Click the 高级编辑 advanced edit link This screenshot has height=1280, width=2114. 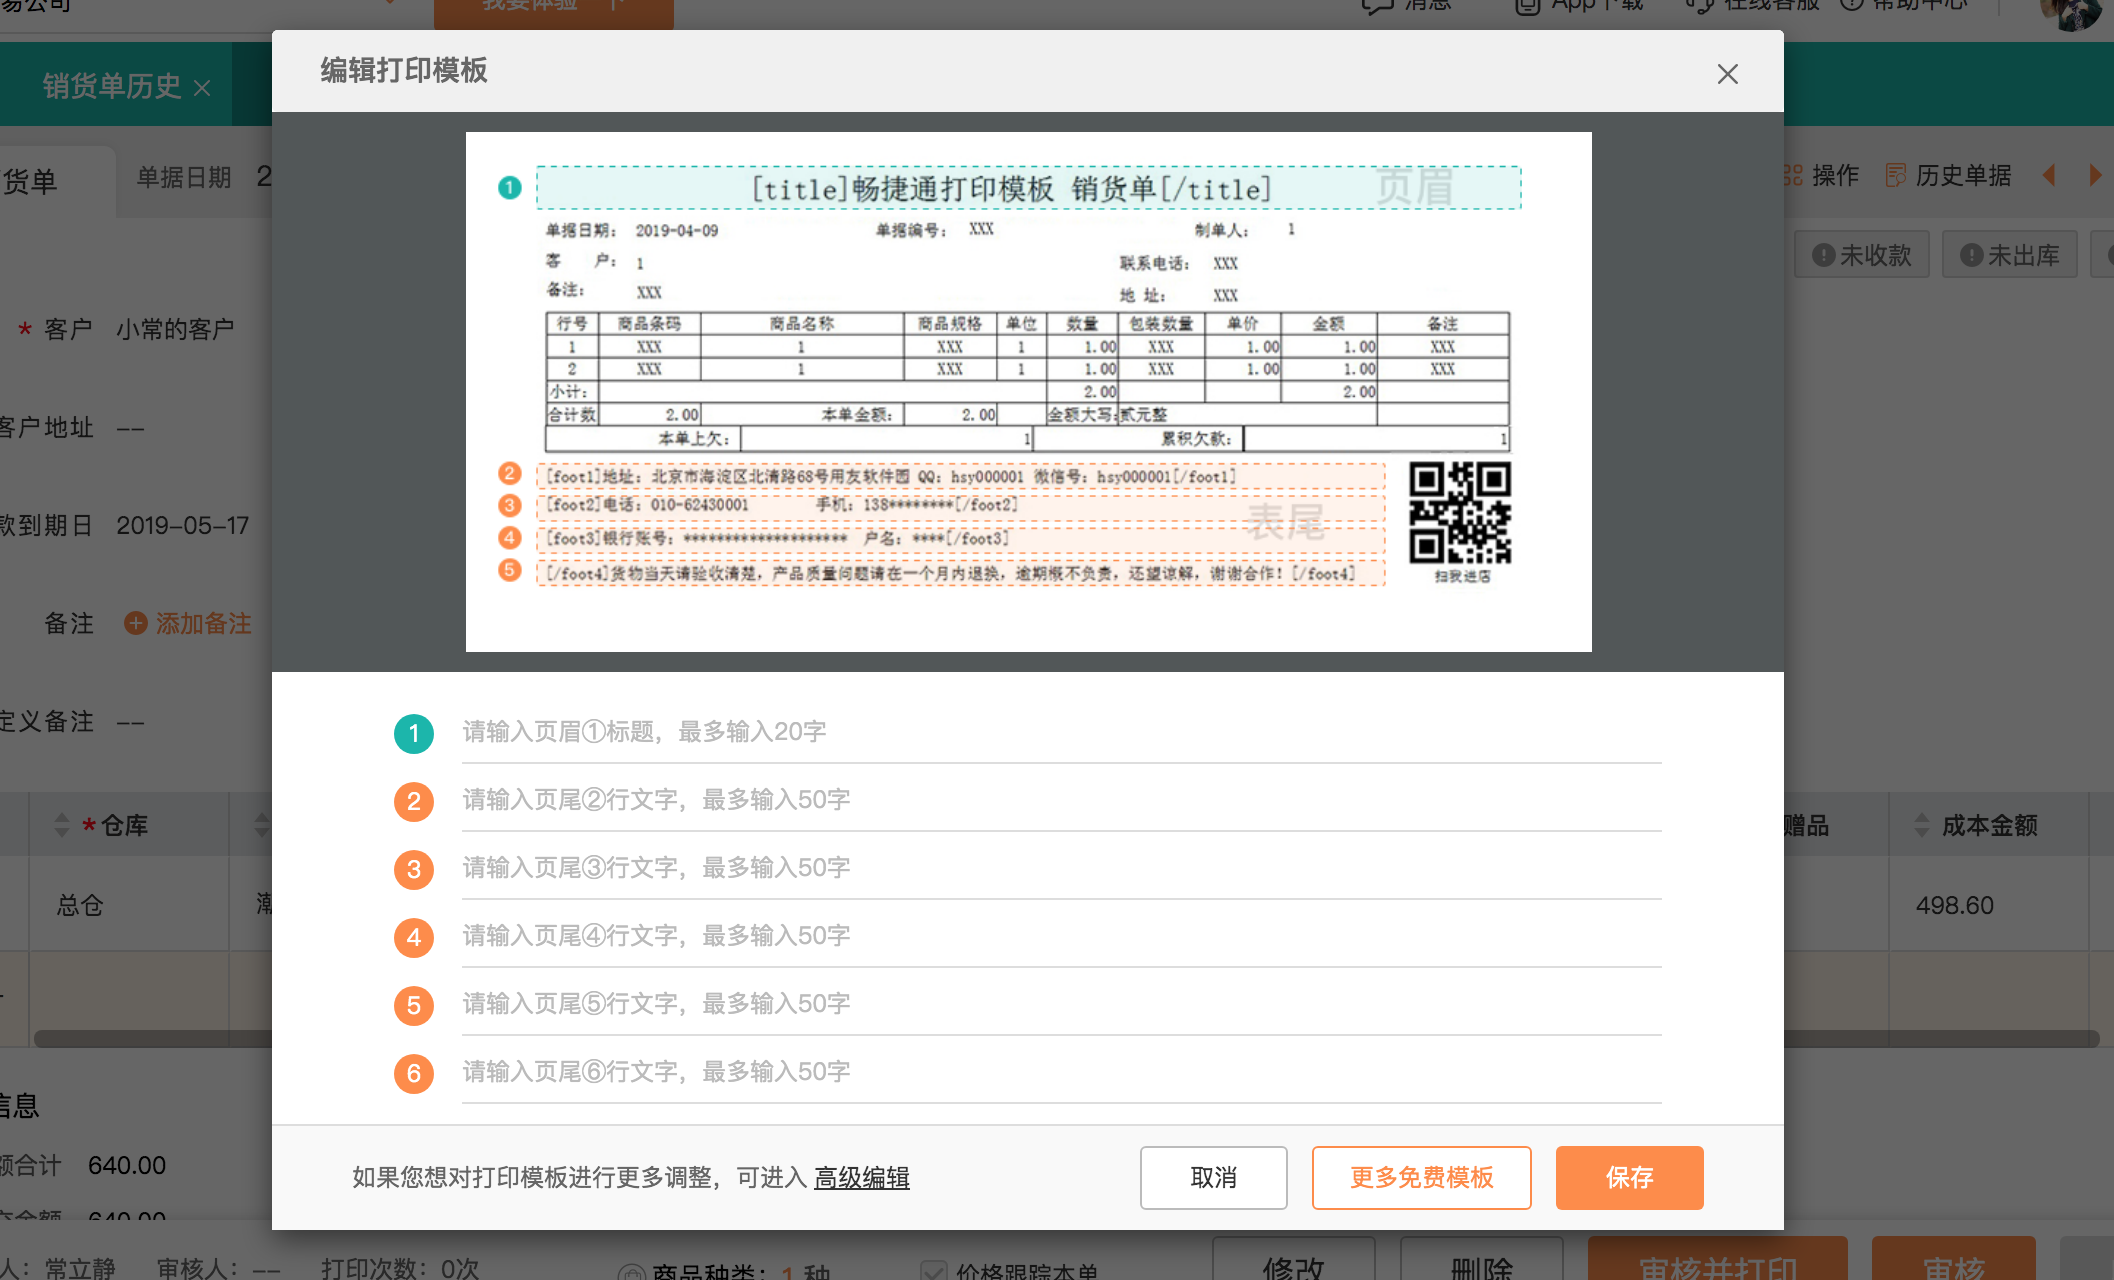(x=861, y=1177)
